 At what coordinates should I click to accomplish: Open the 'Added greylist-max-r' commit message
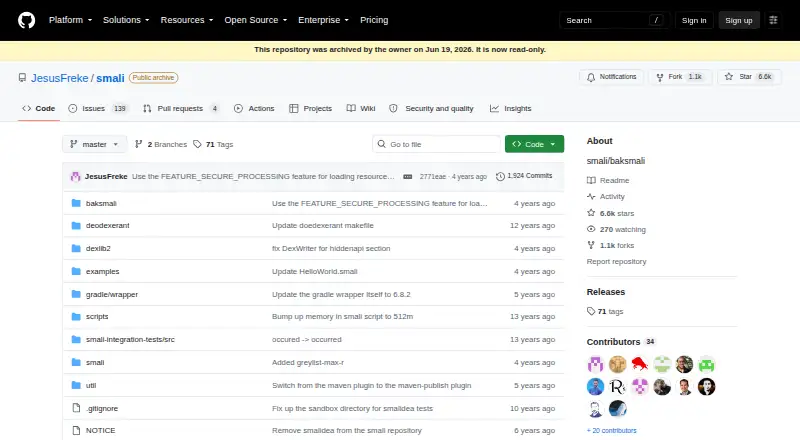[x=308, y=362]
